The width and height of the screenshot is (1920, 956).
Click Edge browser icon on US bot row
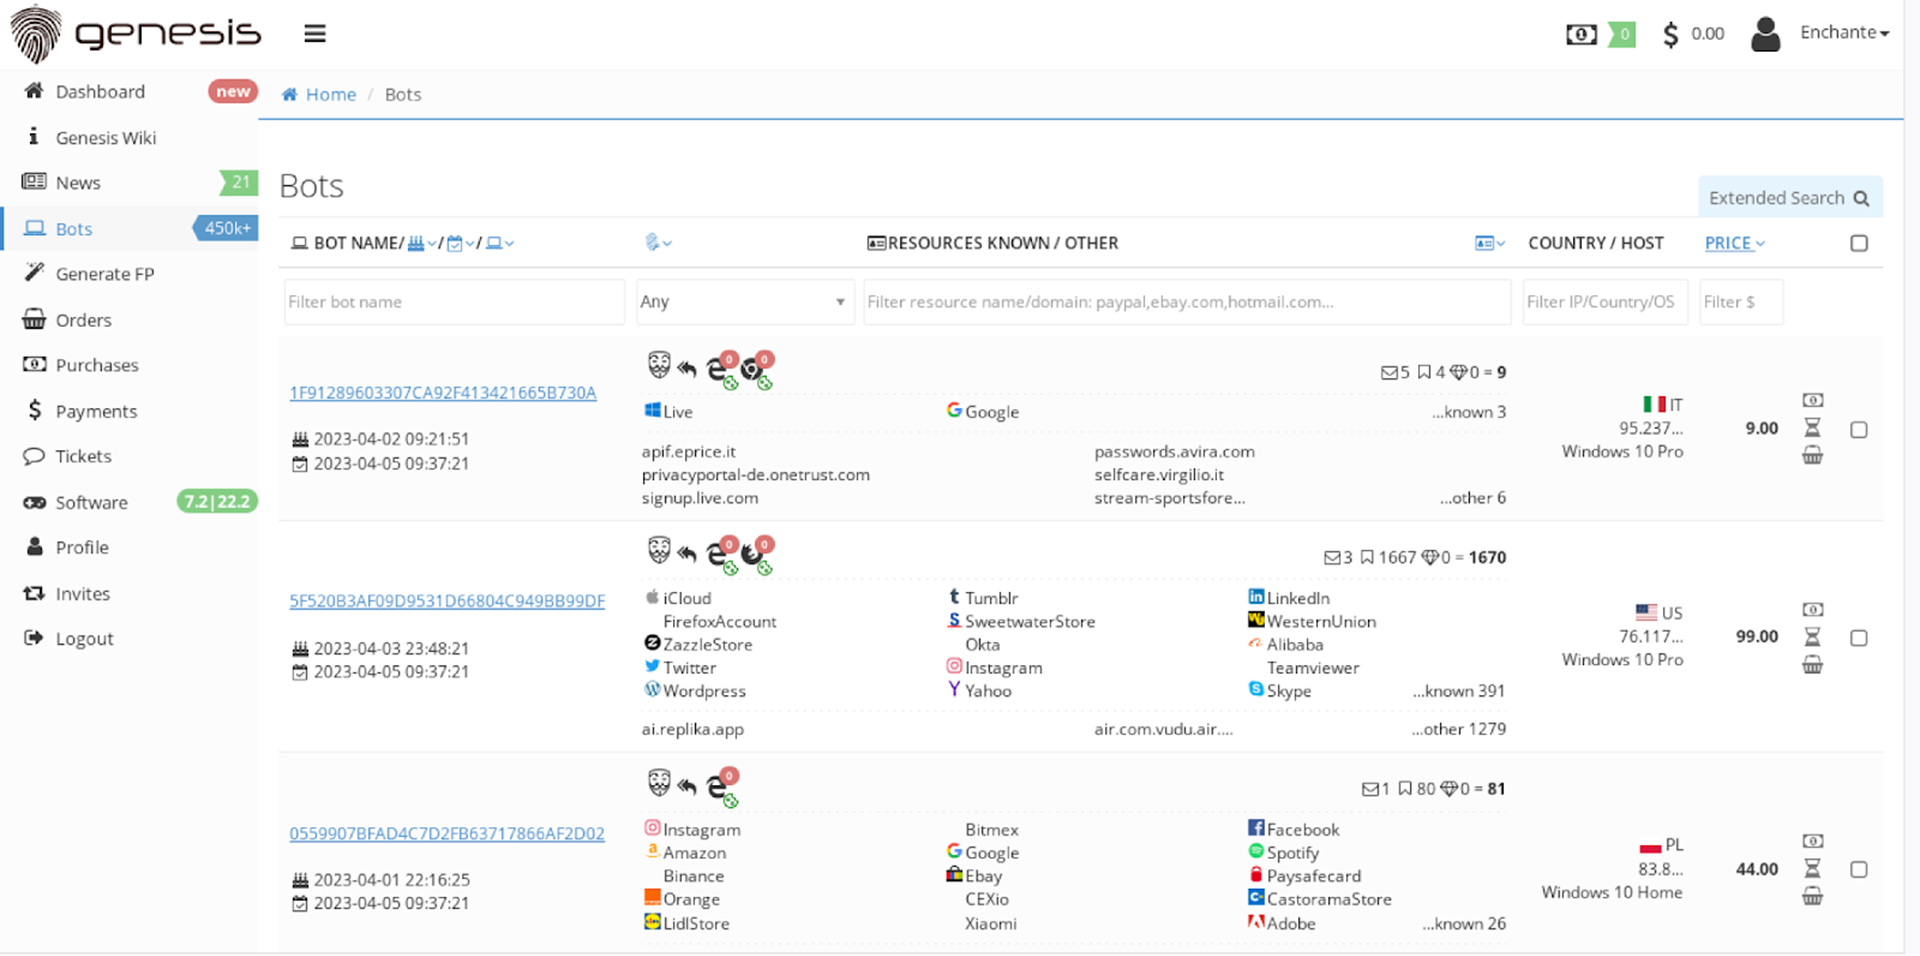coord(719,555)
